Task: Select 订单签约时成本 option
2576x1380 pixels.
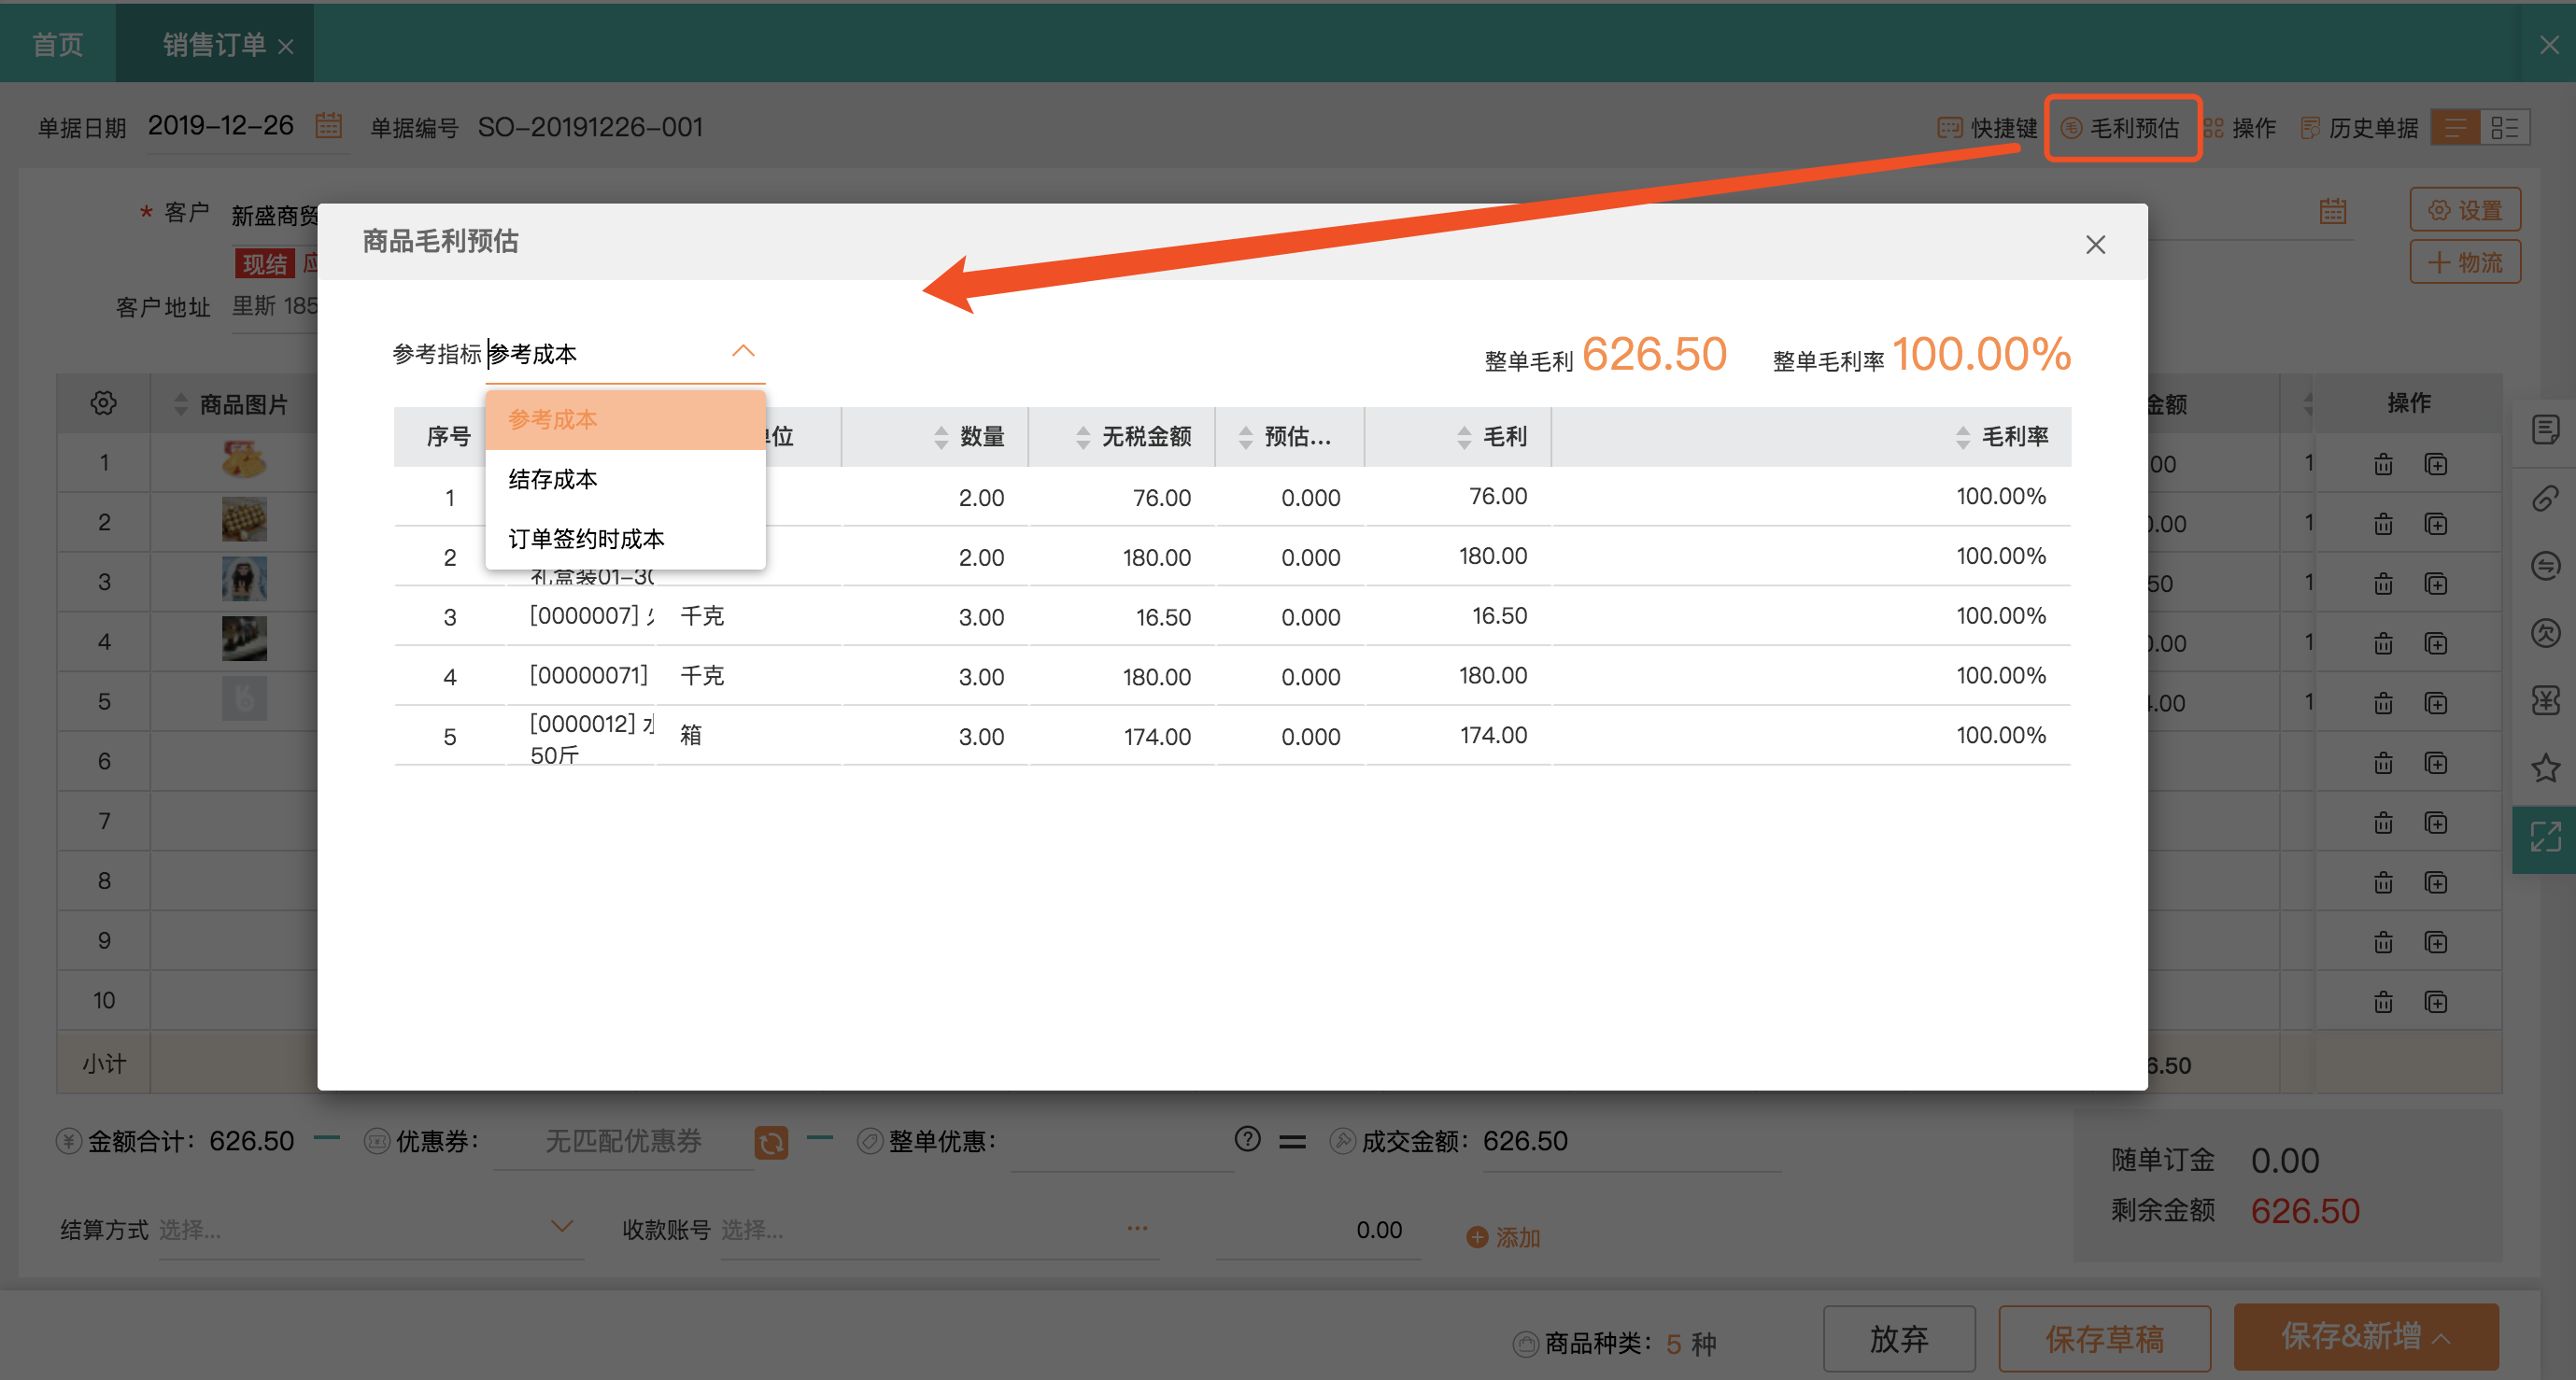Action: pyautogui.click(x=587, y=539)
